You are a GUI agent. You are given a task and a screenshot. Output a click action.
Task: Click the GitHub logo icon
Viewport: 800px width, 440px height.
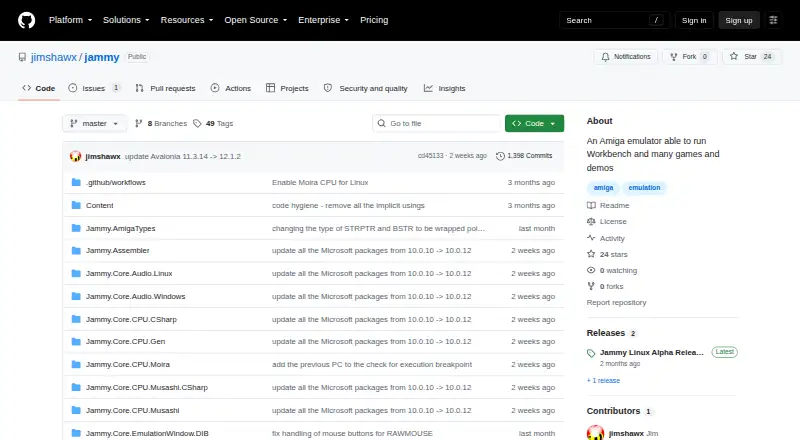click(27, 20)
